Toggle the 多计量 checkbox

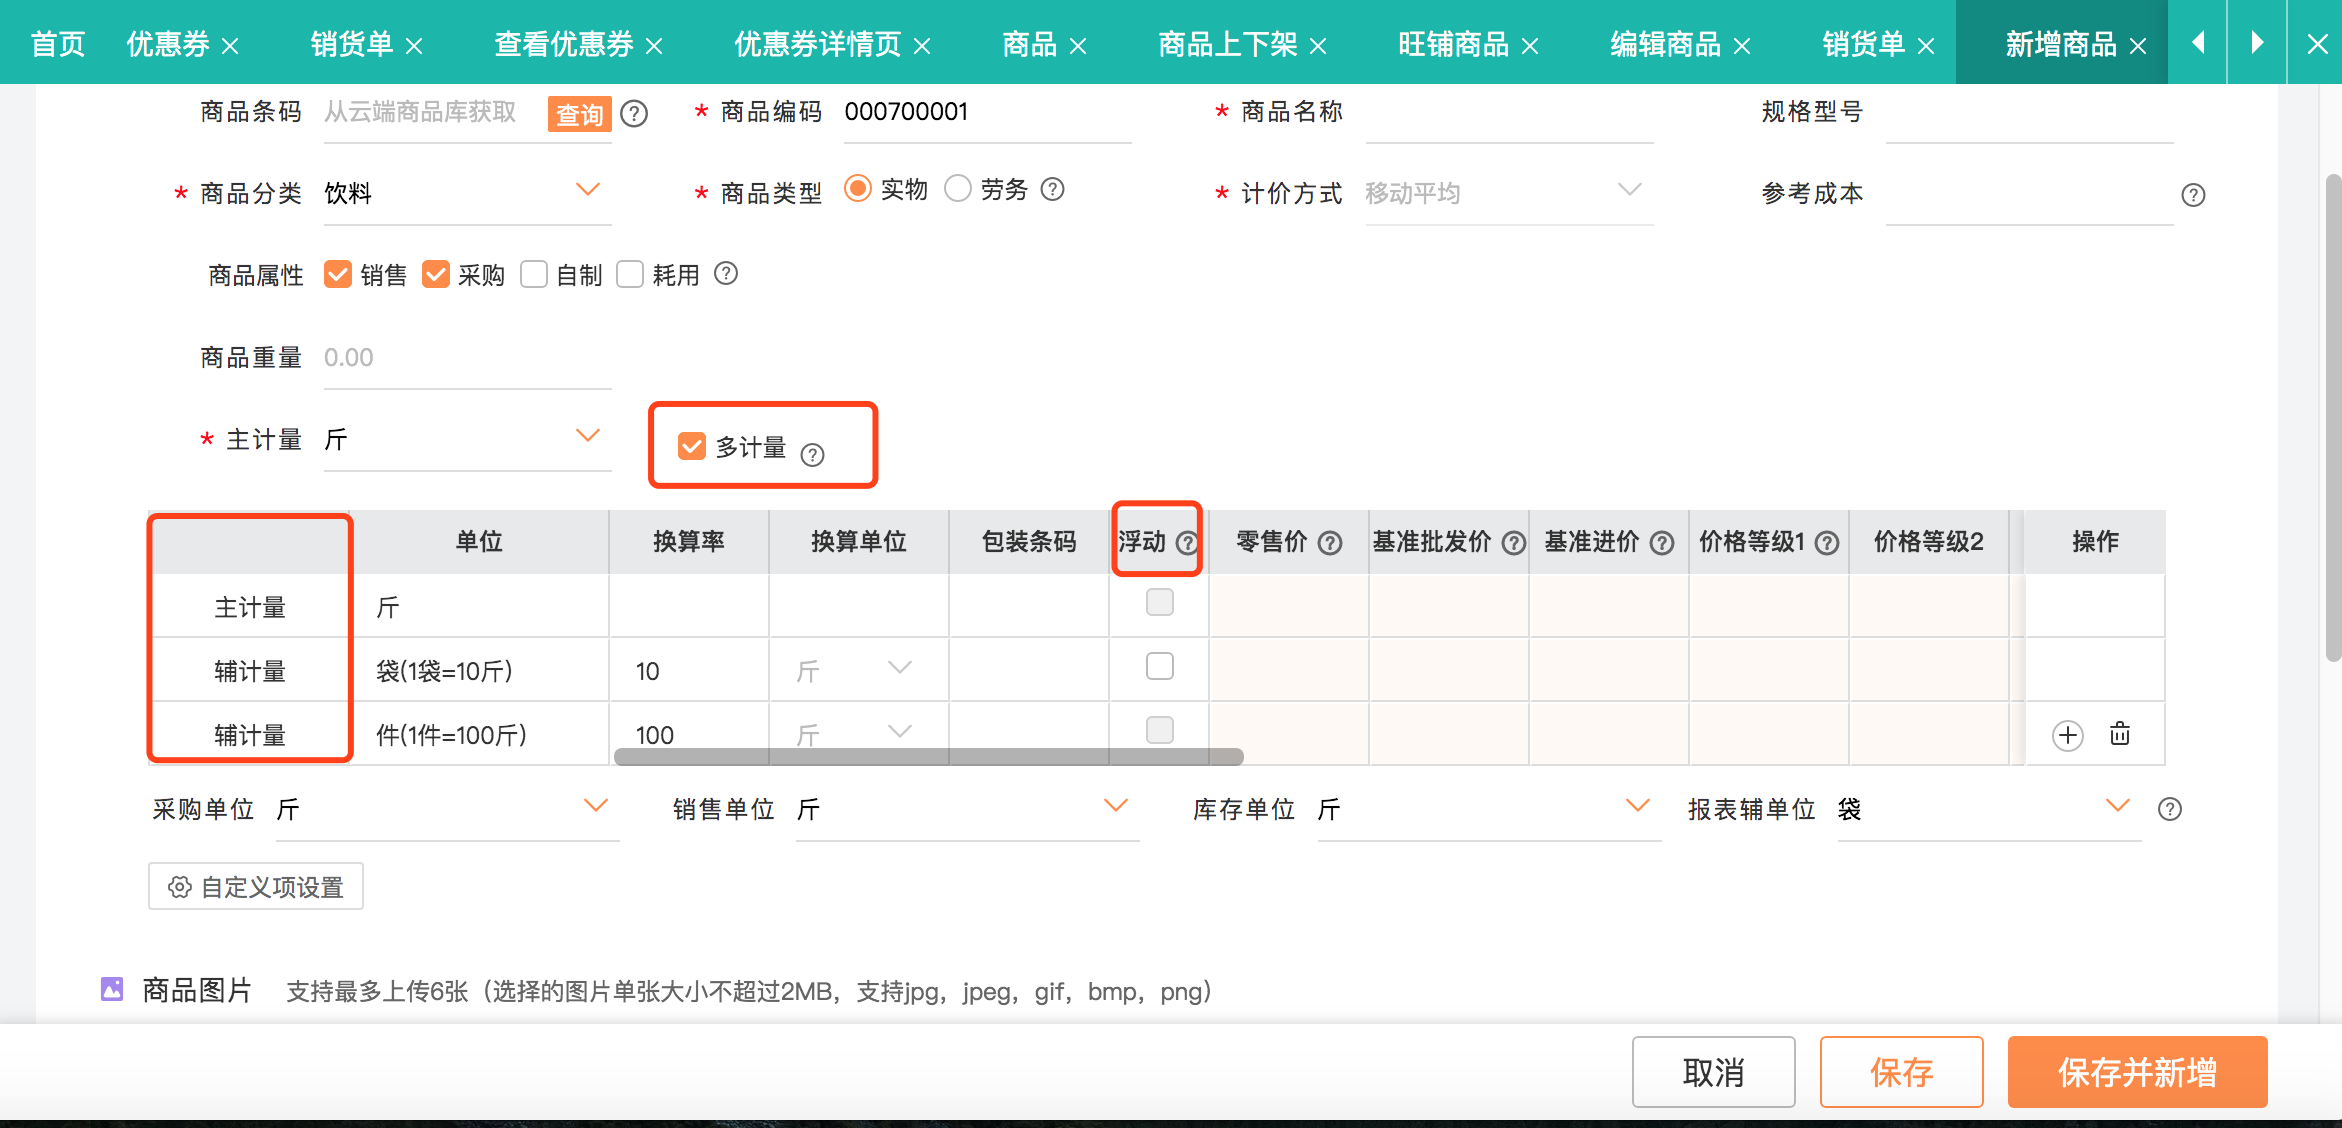click(x=692, y=448)
